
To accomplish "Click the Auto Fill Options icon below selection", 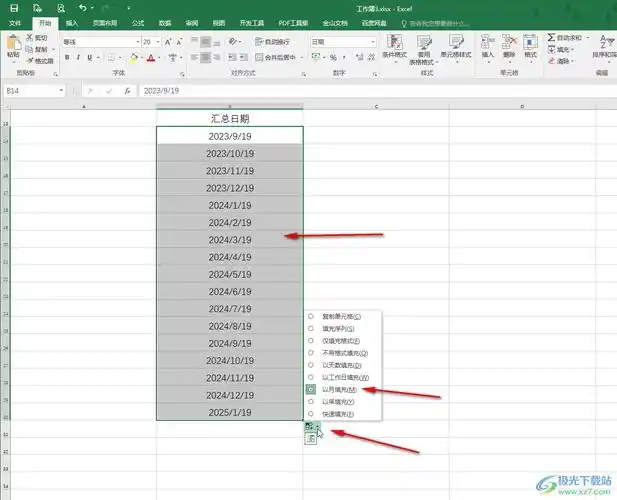I will click(x=310, y=427).
